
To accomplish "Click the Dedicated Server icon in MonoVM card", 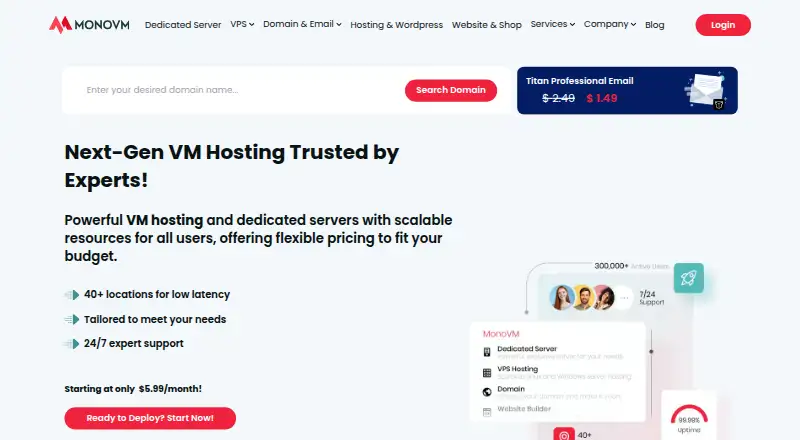I will [x=487, y=352].
